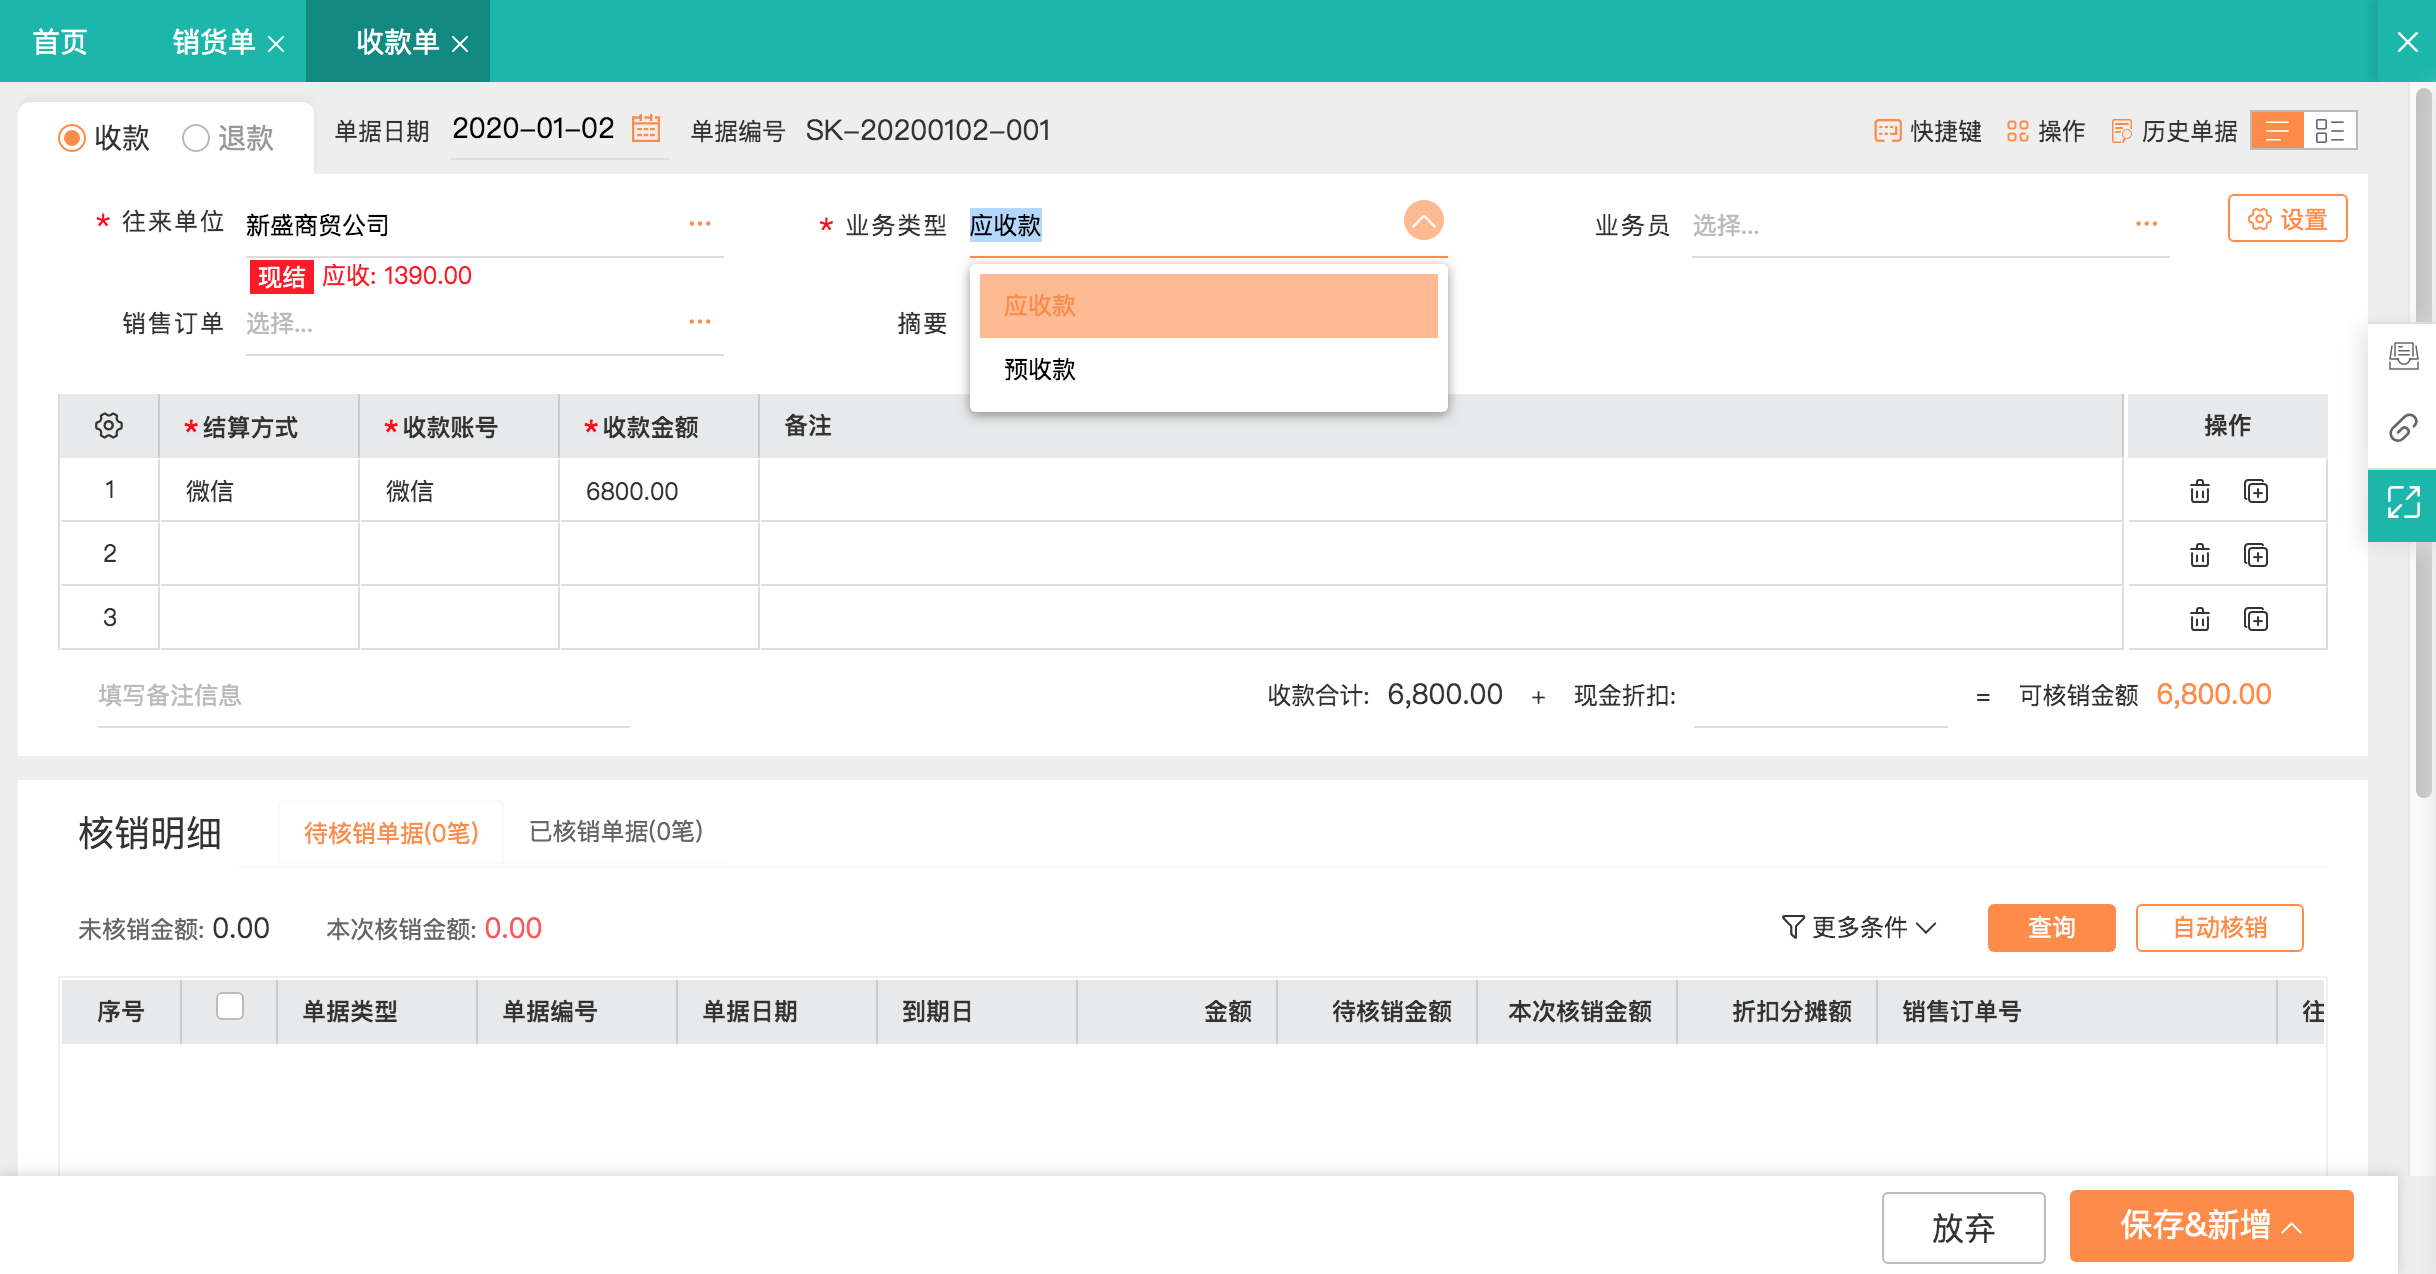Click the 业务类型 dropdown arrow
The width and height of the screenshot is (2436, 1274).
click(1421, 221)
